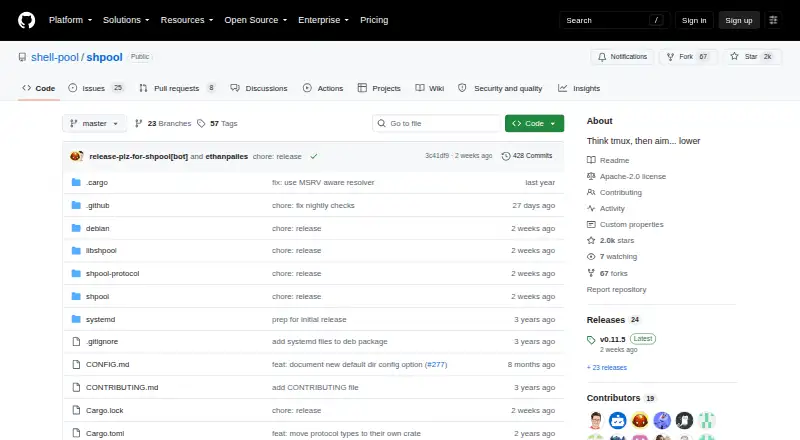Viewport: 800px width, 440px height.
Task: Open the Solutions menu dropdown
Action: (x=126, y=20)
